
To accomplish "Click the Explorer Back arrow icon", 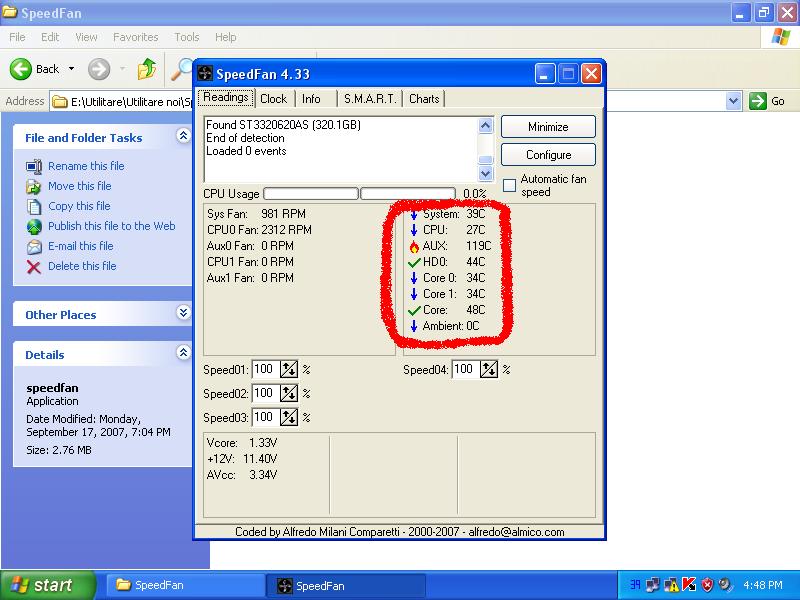I will (21, 69).
